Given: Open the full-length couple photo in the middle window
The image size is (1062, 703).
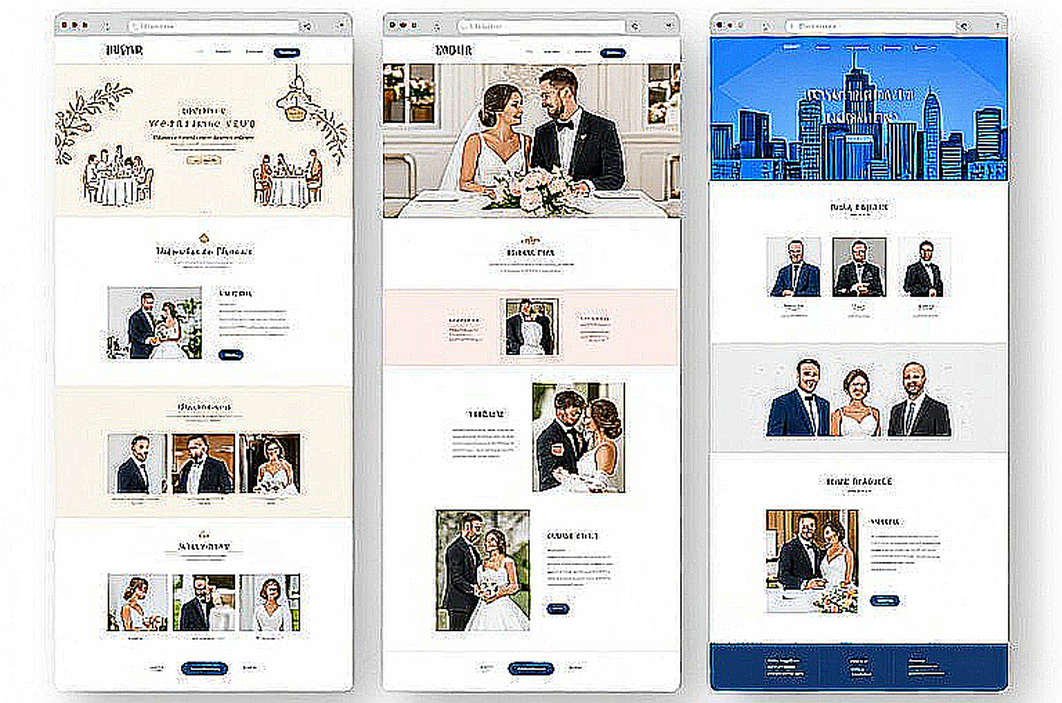Looking at the screenshot, I should click(x=483, y=570).
